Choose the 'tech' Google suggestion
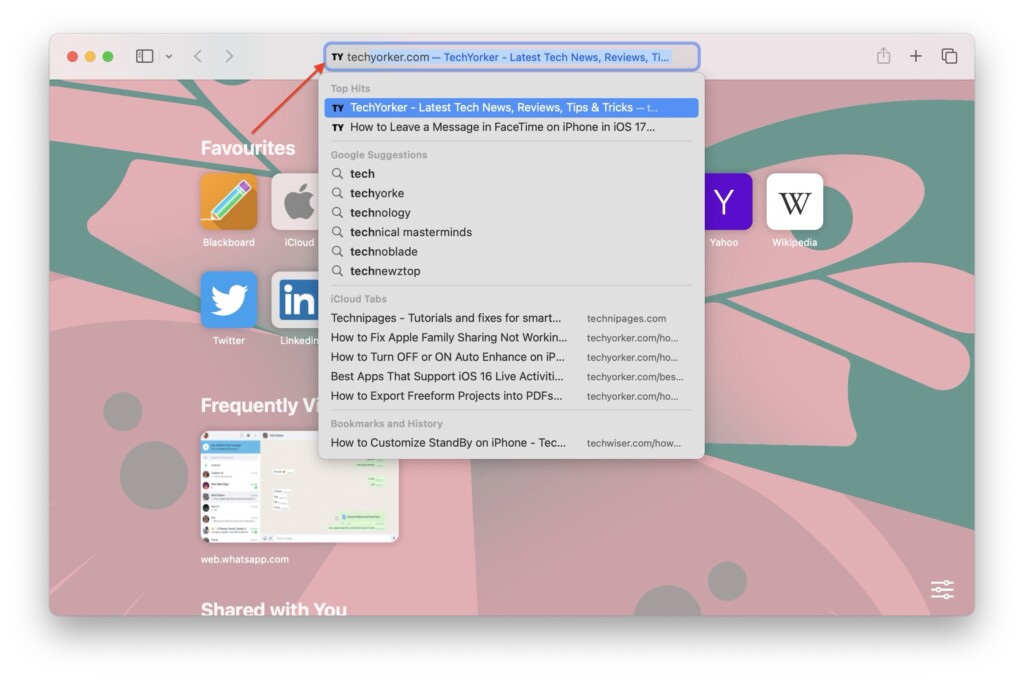1024x681 pixels. click(511, 174)
